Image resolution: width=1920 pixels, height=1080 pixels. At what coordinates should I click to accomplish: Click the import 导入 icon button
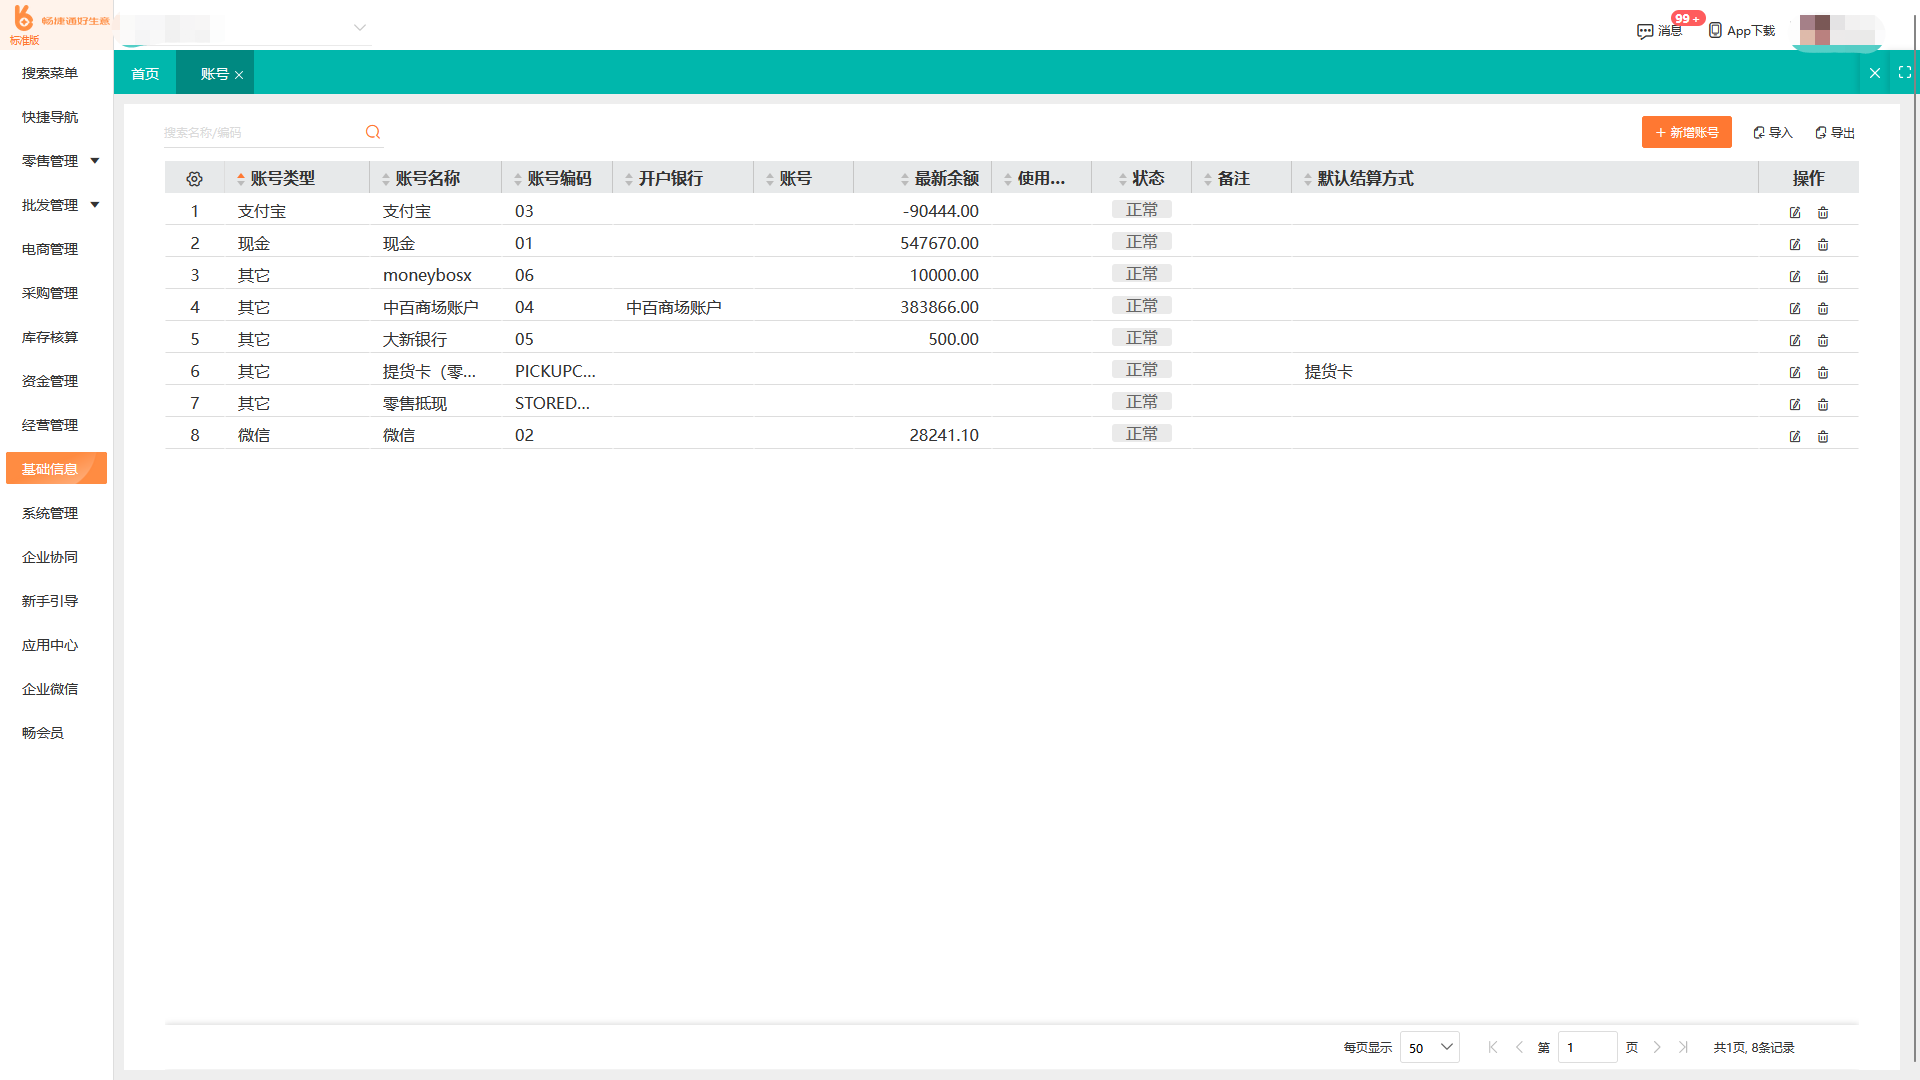[x=1774, y=132]
